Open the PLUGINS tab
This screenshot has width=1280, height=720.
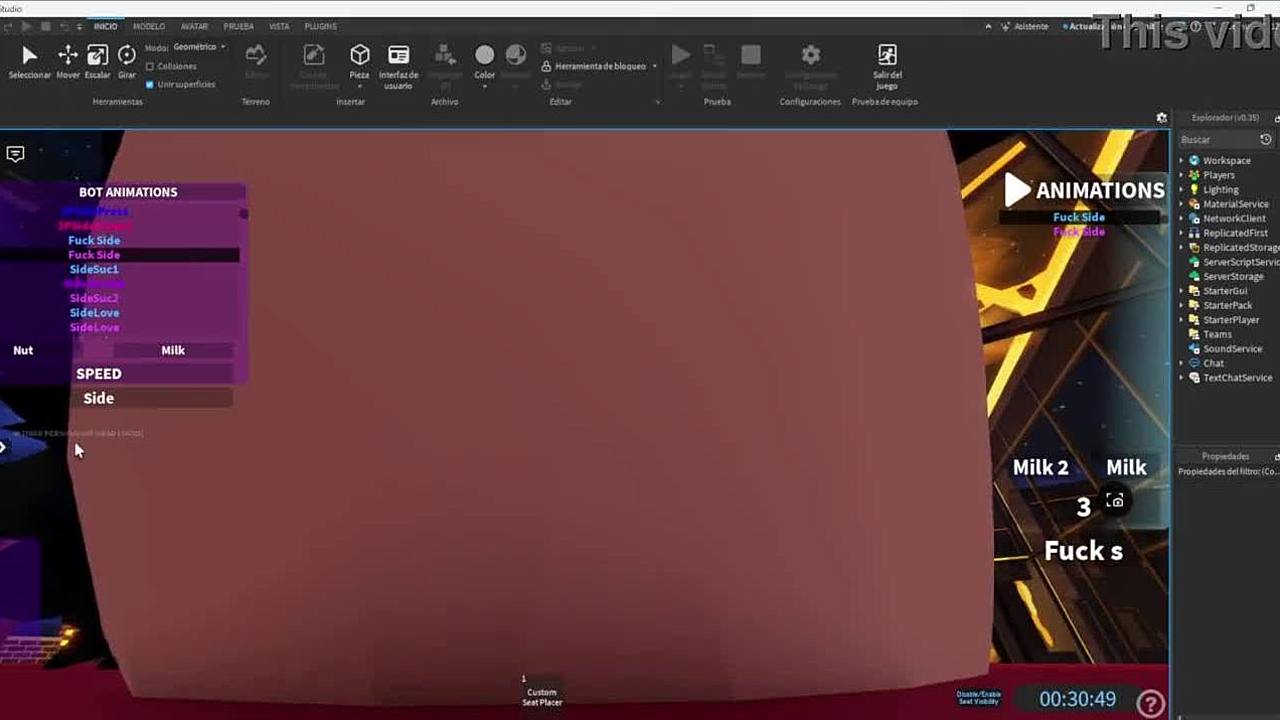click(320, 26)
